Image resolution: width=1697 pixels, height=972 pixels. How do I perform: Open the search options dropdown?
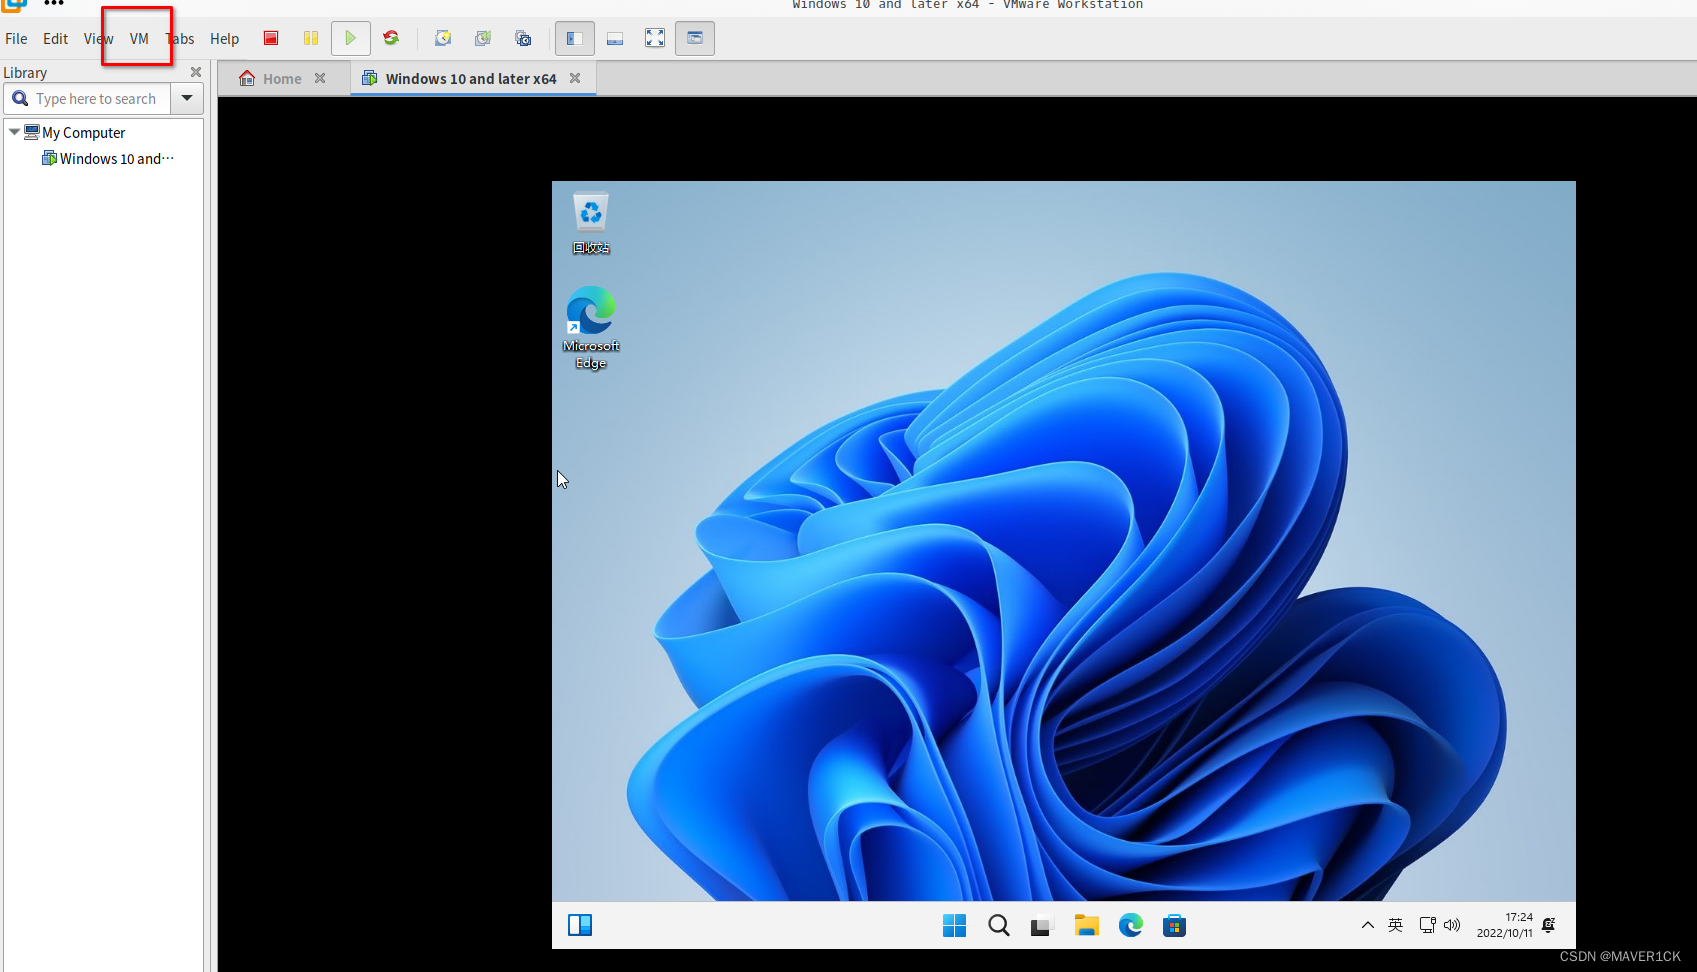[187, 98]
